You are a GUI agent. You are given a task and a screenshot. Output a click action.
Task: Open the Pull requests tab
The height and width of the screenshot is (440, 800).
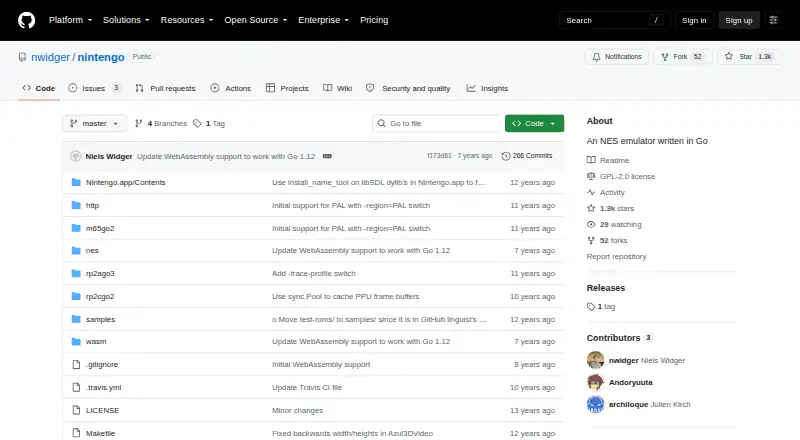165,88
